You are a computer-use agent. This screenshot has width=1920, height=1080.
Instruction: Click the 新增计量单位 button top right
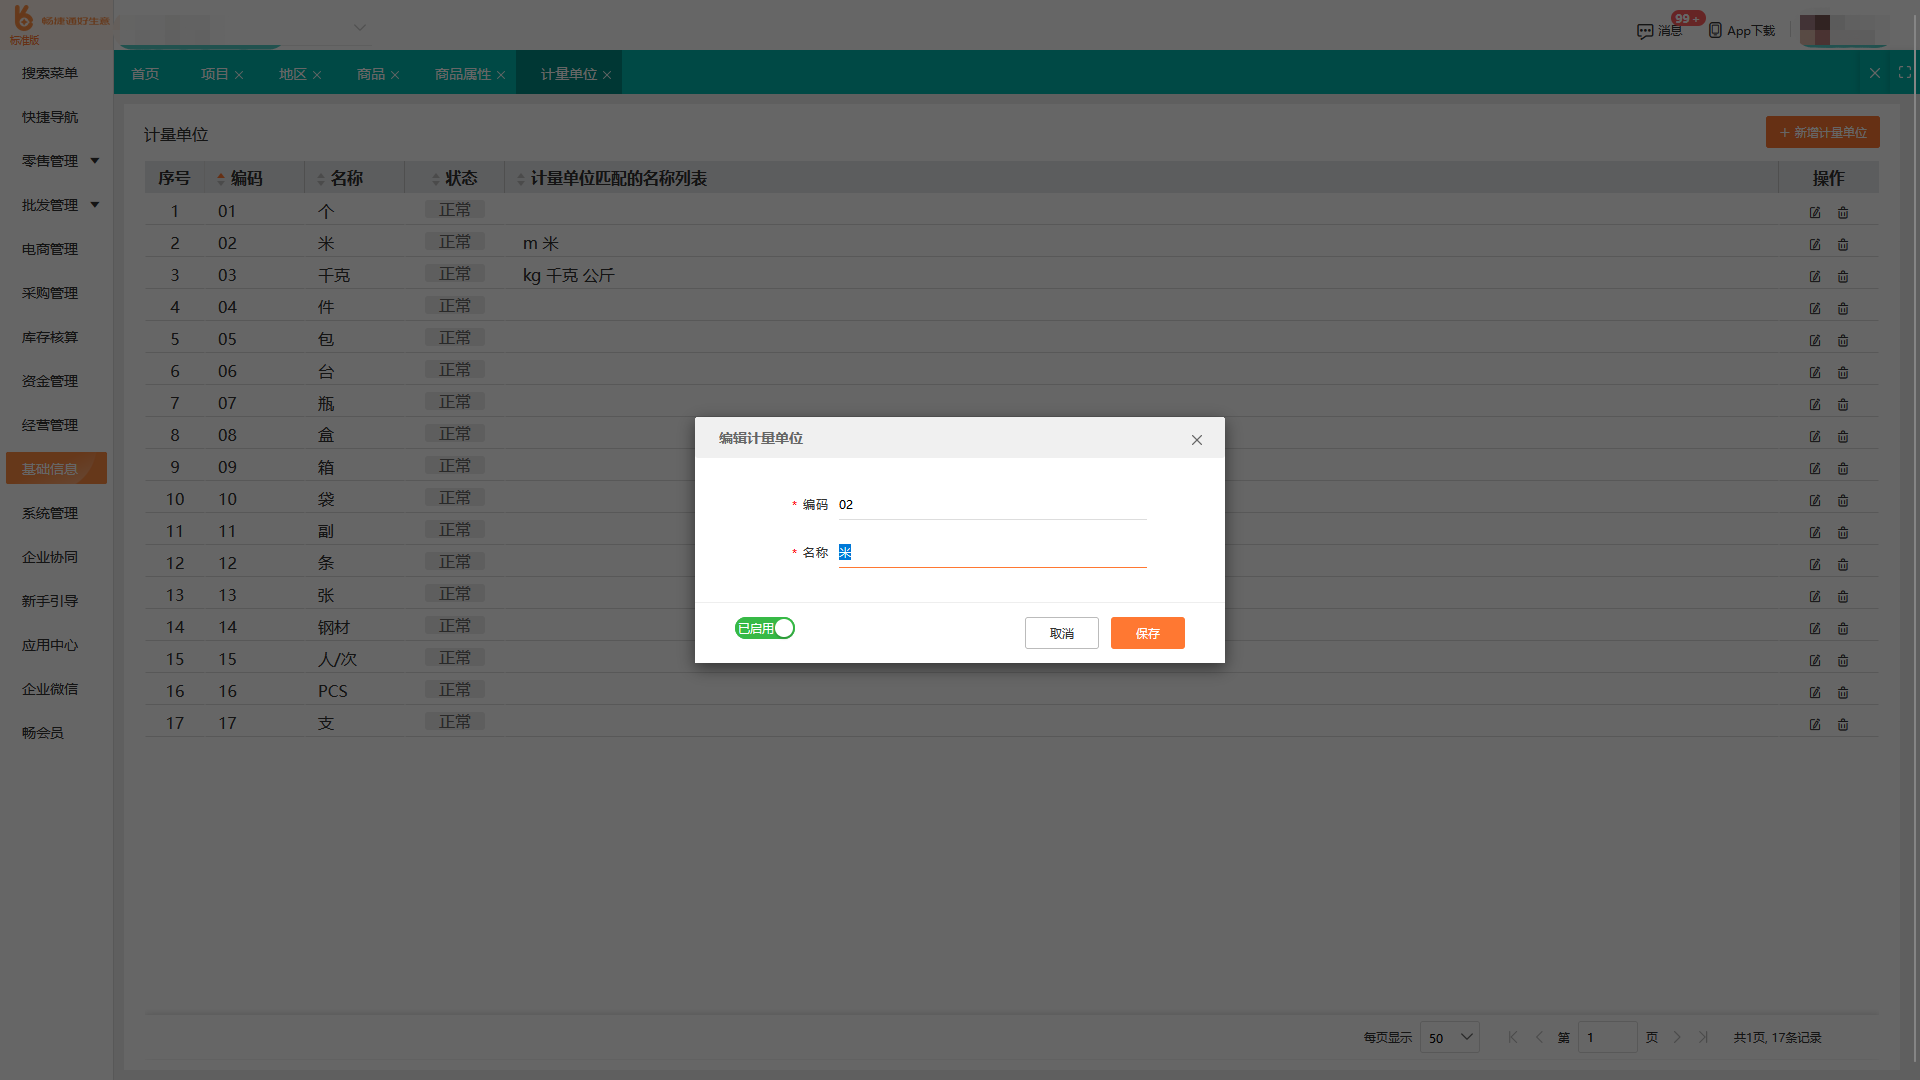1822,132
